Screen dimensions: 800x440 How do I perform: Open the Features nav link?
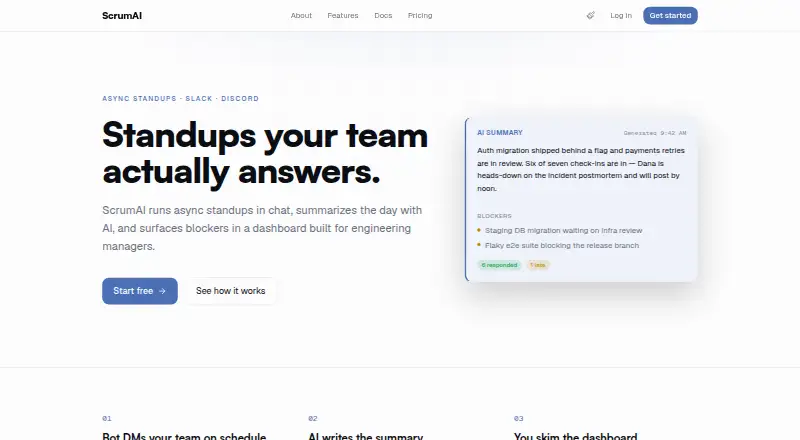(343, 15)
